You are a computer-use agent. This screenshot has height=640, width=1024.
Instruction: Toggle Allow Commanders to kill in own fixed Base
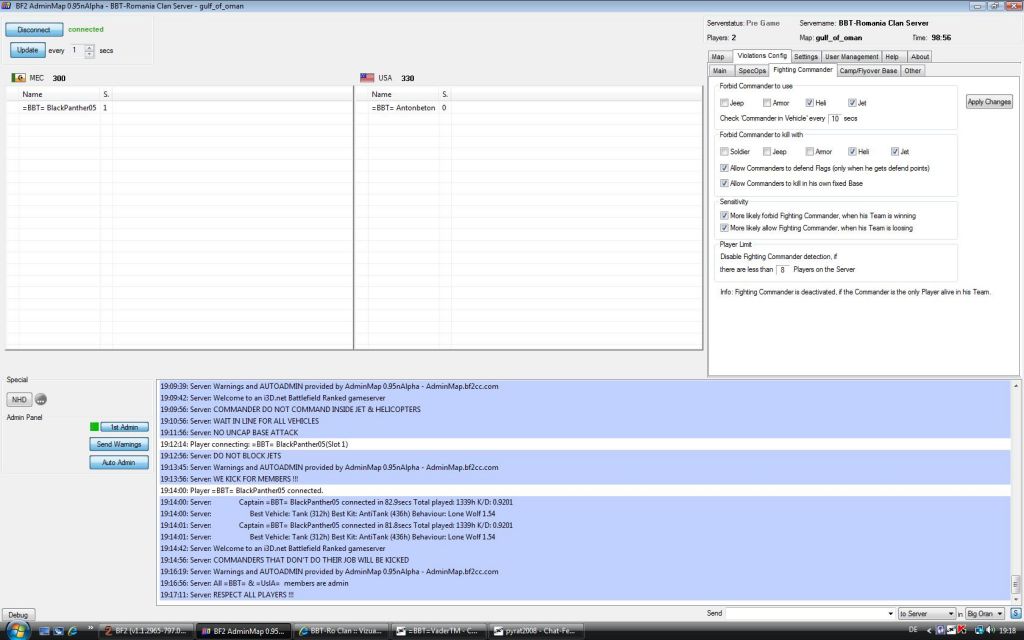coord(725,183)
